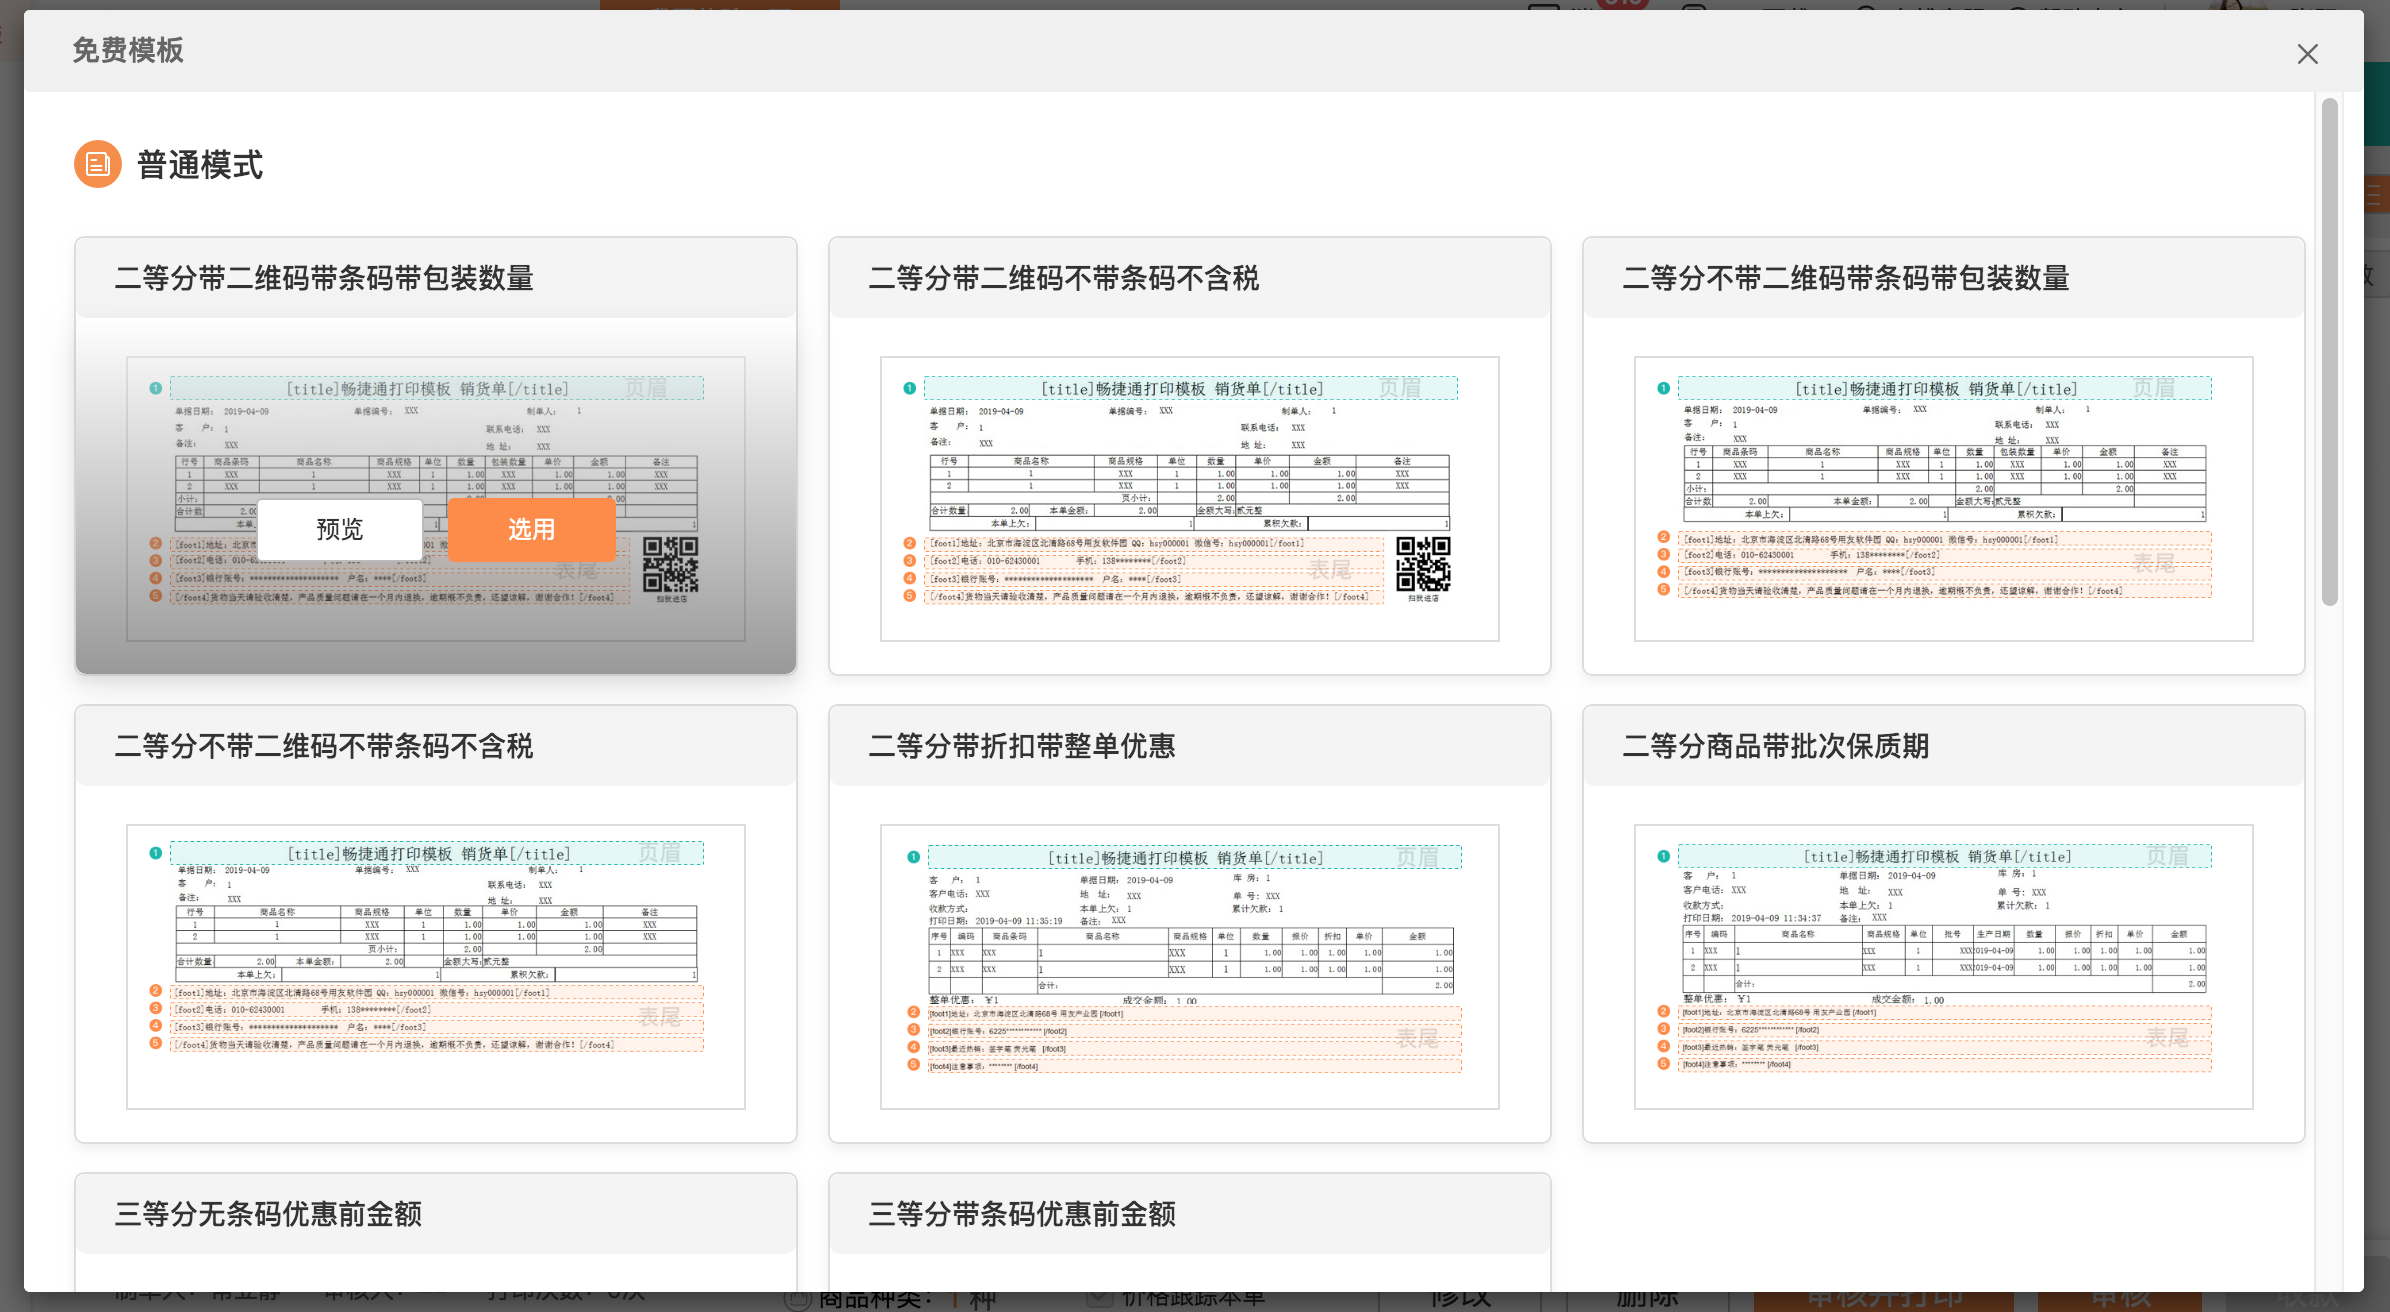The image size is (2390, 1312).
Task: Close the 免费模板 dialog window
Action: coord(2308,53)
